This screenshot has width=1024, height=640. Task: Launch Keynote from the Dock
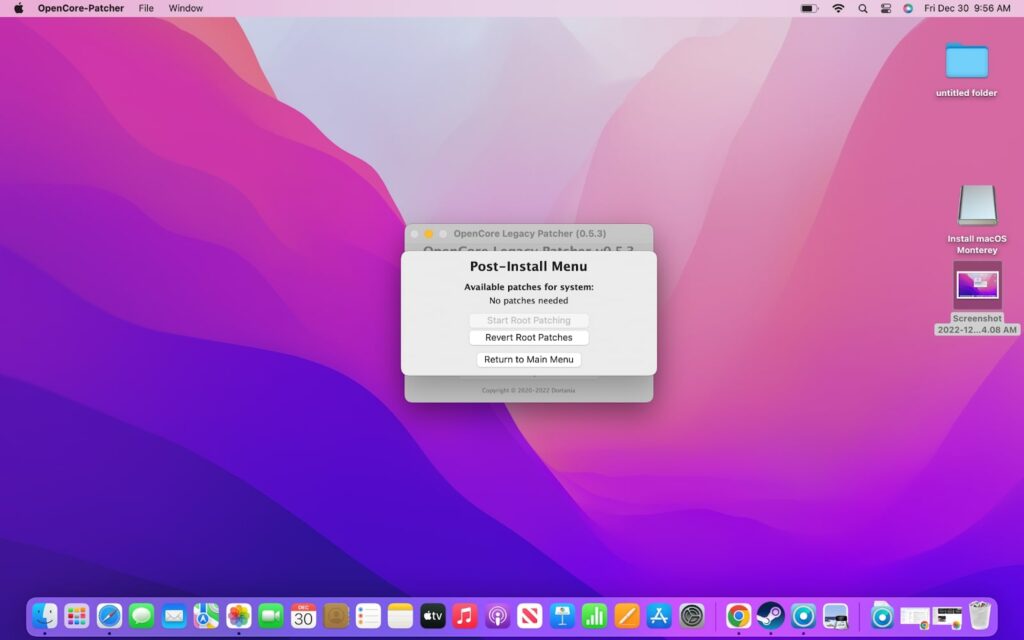[x=562, y=616]
